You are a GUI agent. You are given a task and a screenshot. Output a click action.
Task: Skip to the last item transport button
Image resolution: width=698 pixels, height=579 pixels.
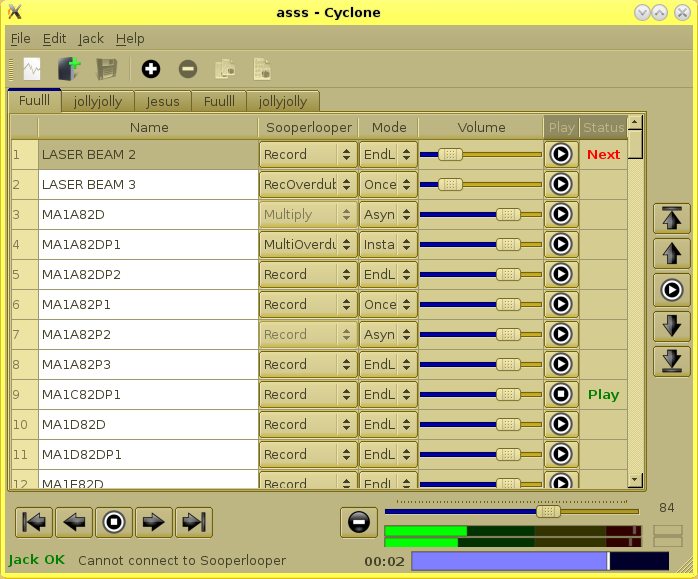click(x=194, y=521)
